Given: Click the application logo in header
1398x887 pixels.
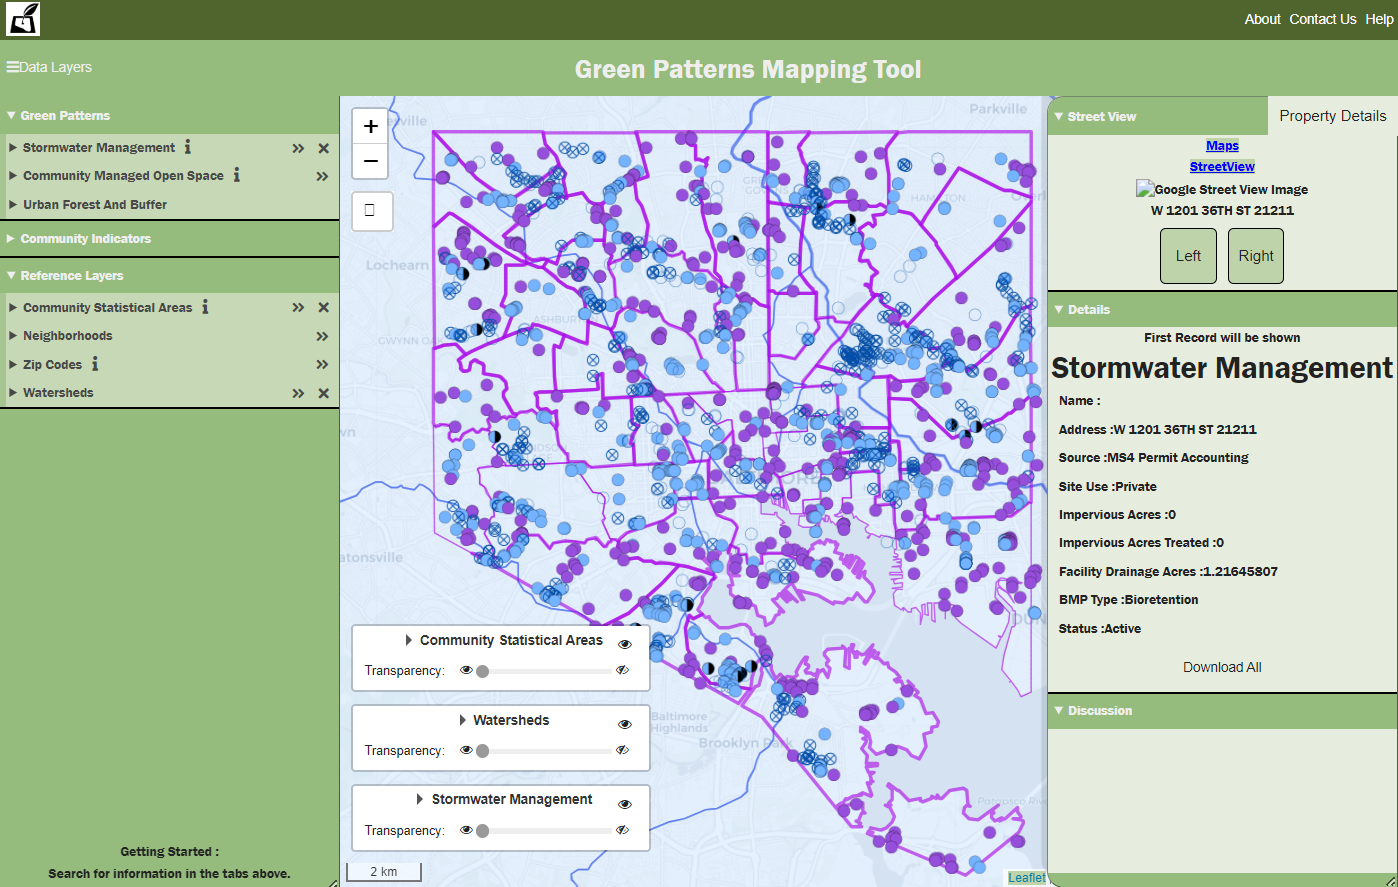Looking at the screenshot, I should tap(23, 19).
